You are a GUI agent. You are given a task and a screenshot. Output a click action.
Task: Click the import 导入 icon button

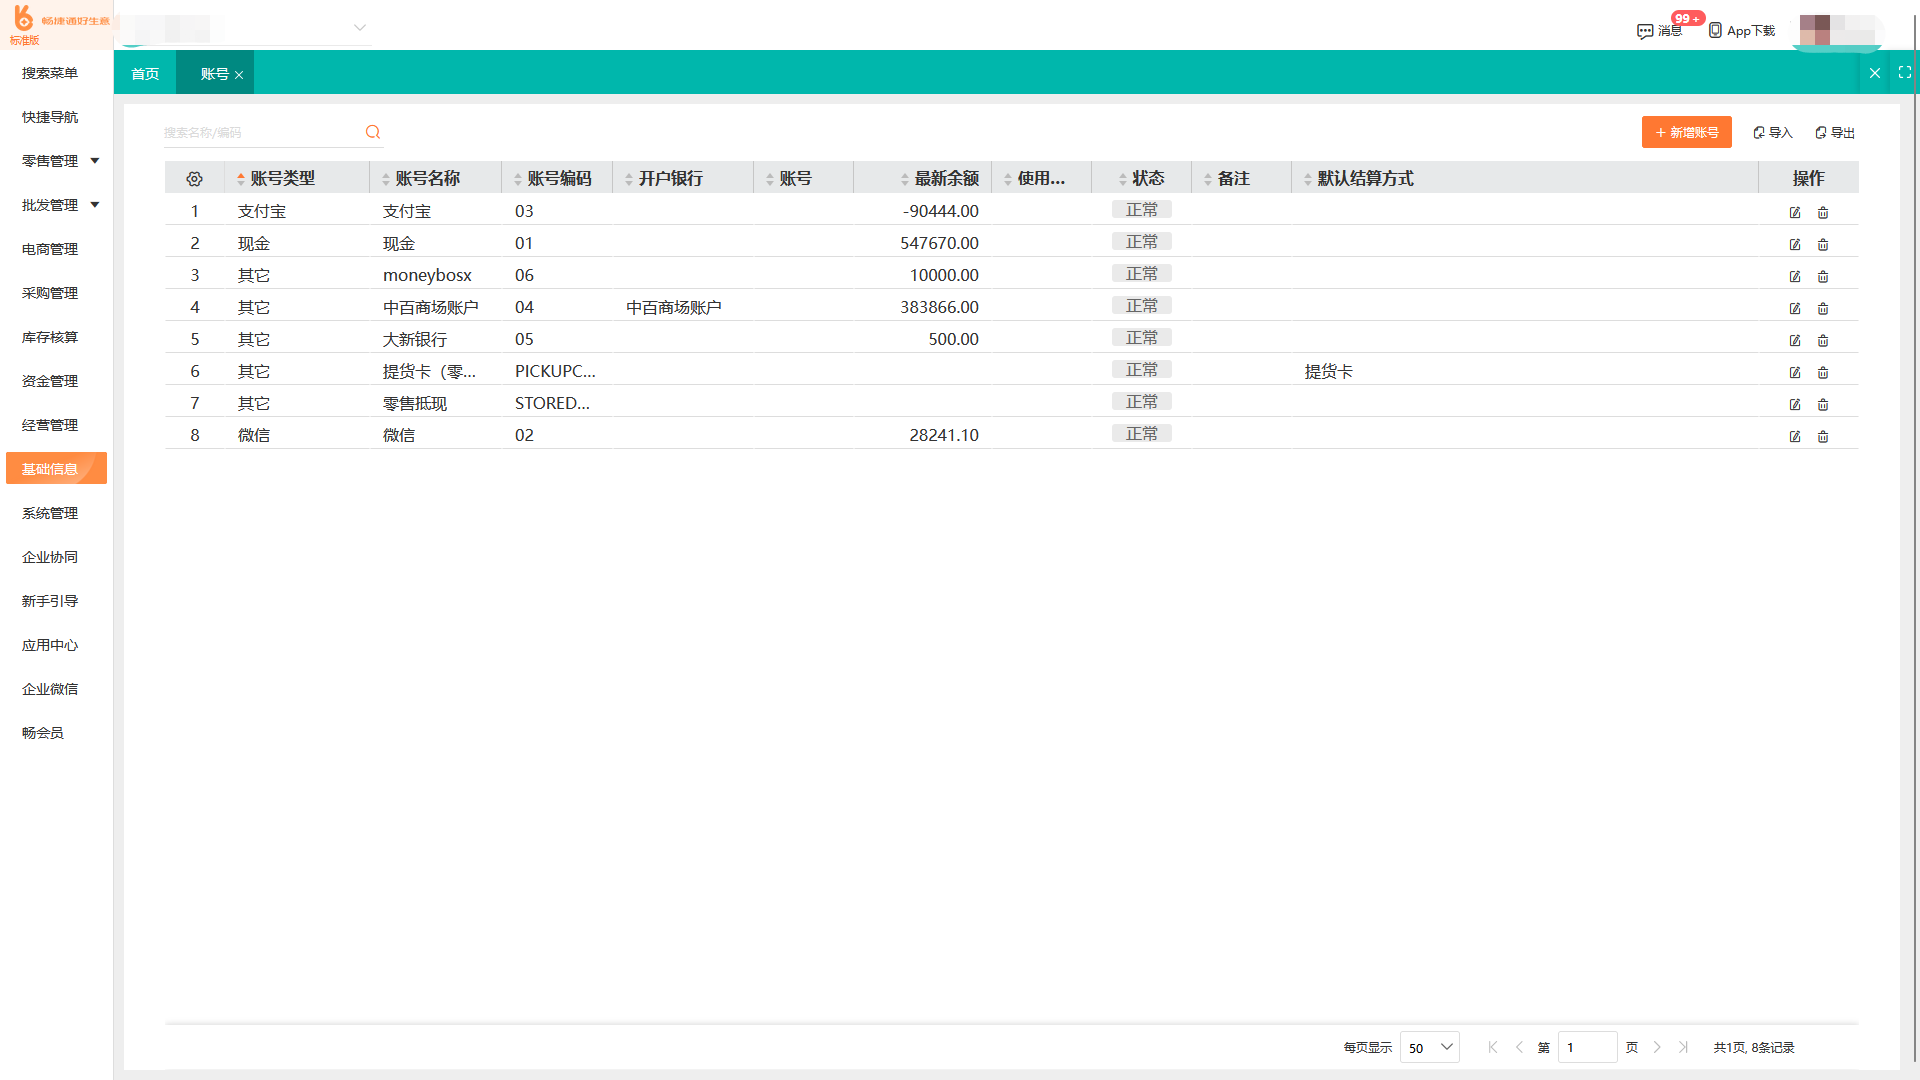1774,132
